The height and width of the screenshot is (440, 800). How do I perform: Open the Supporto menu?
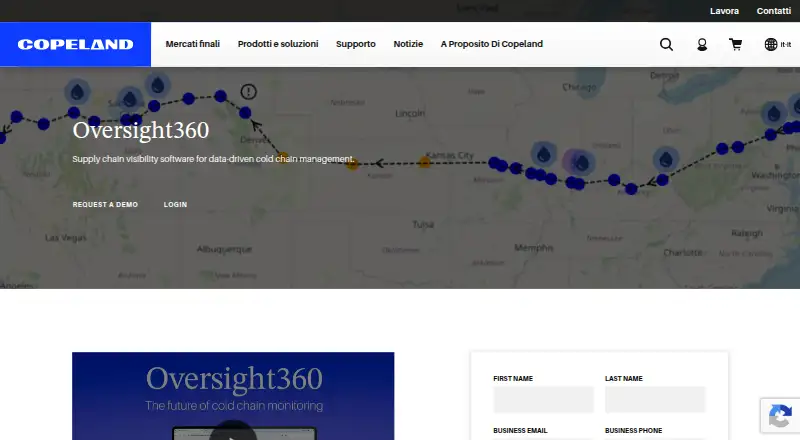click(x=356, y=44)
